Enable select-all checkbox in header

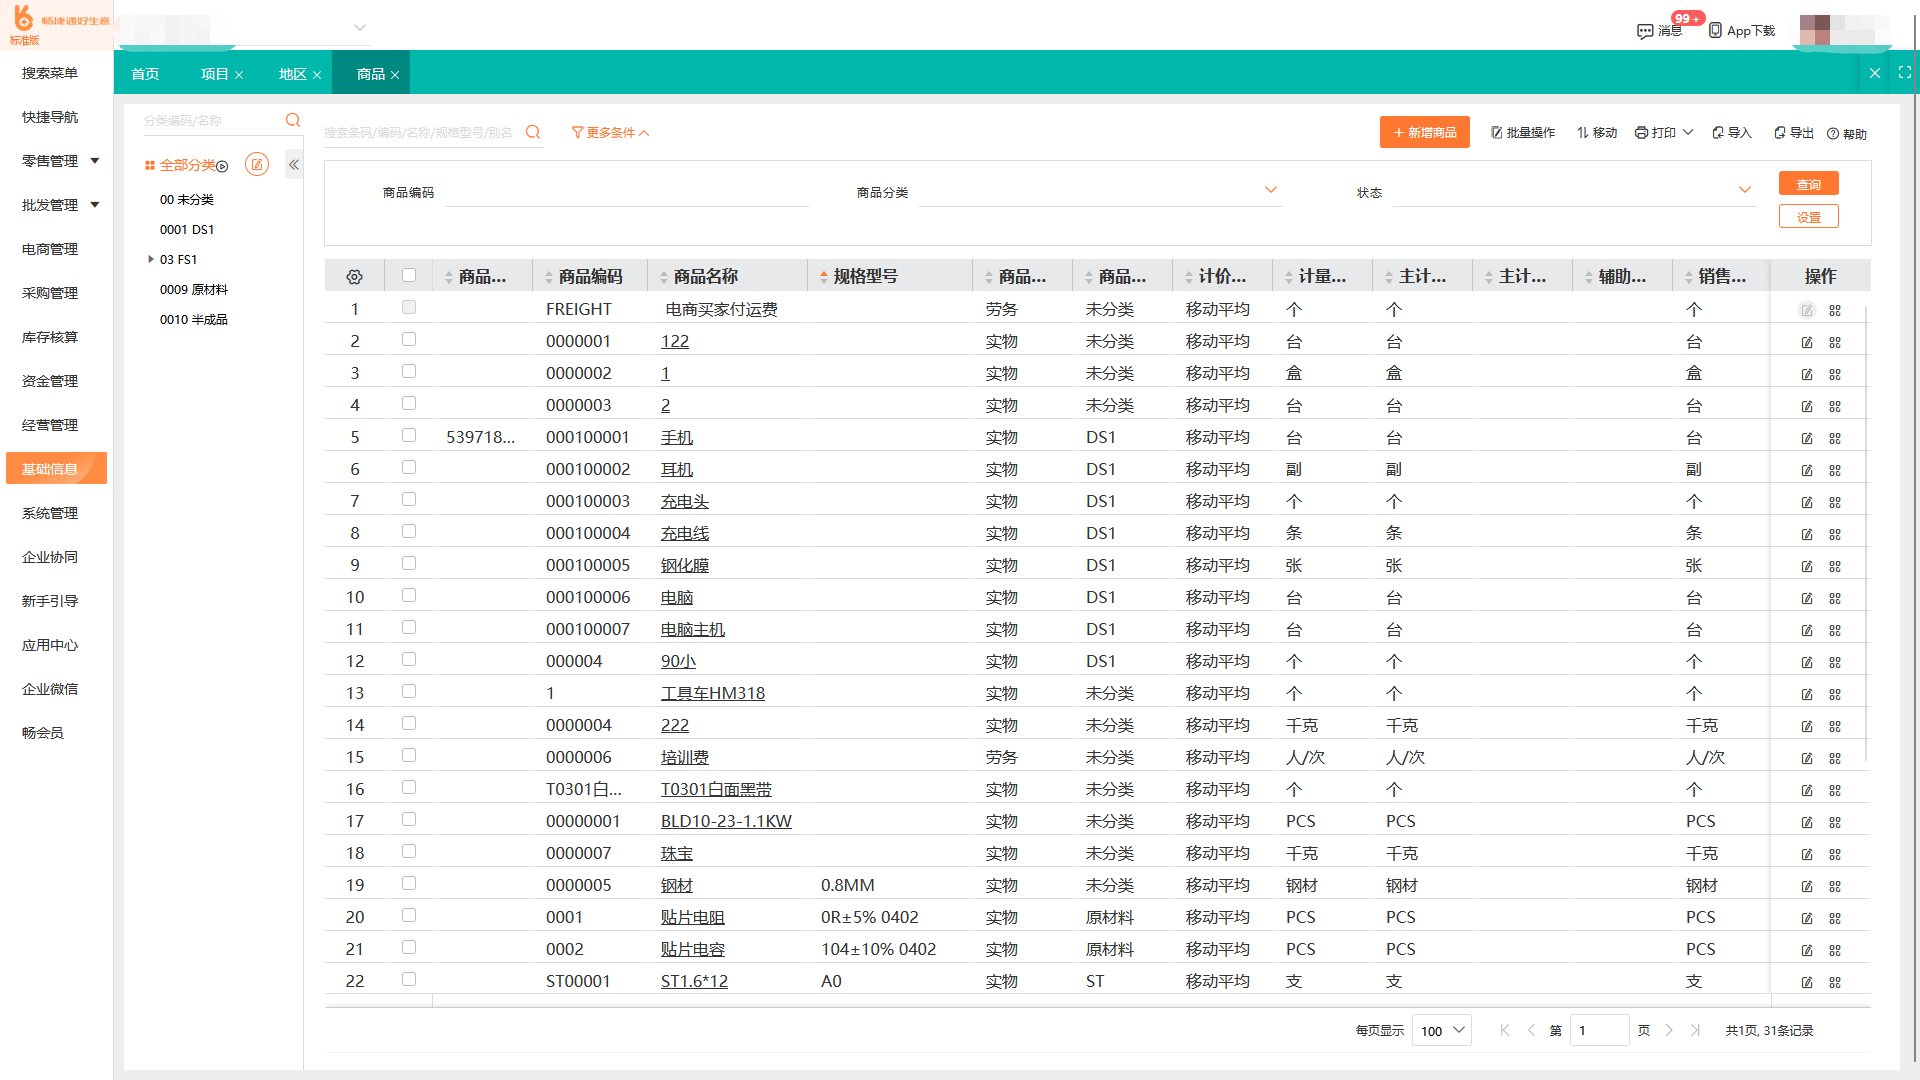(410, 276)
